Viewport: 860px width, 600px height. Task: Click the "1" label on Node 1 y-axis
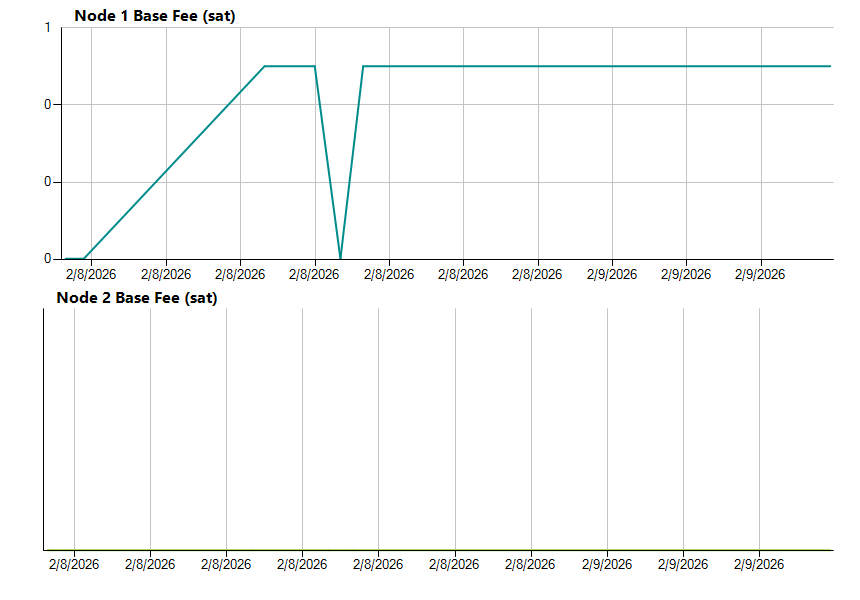48,28
